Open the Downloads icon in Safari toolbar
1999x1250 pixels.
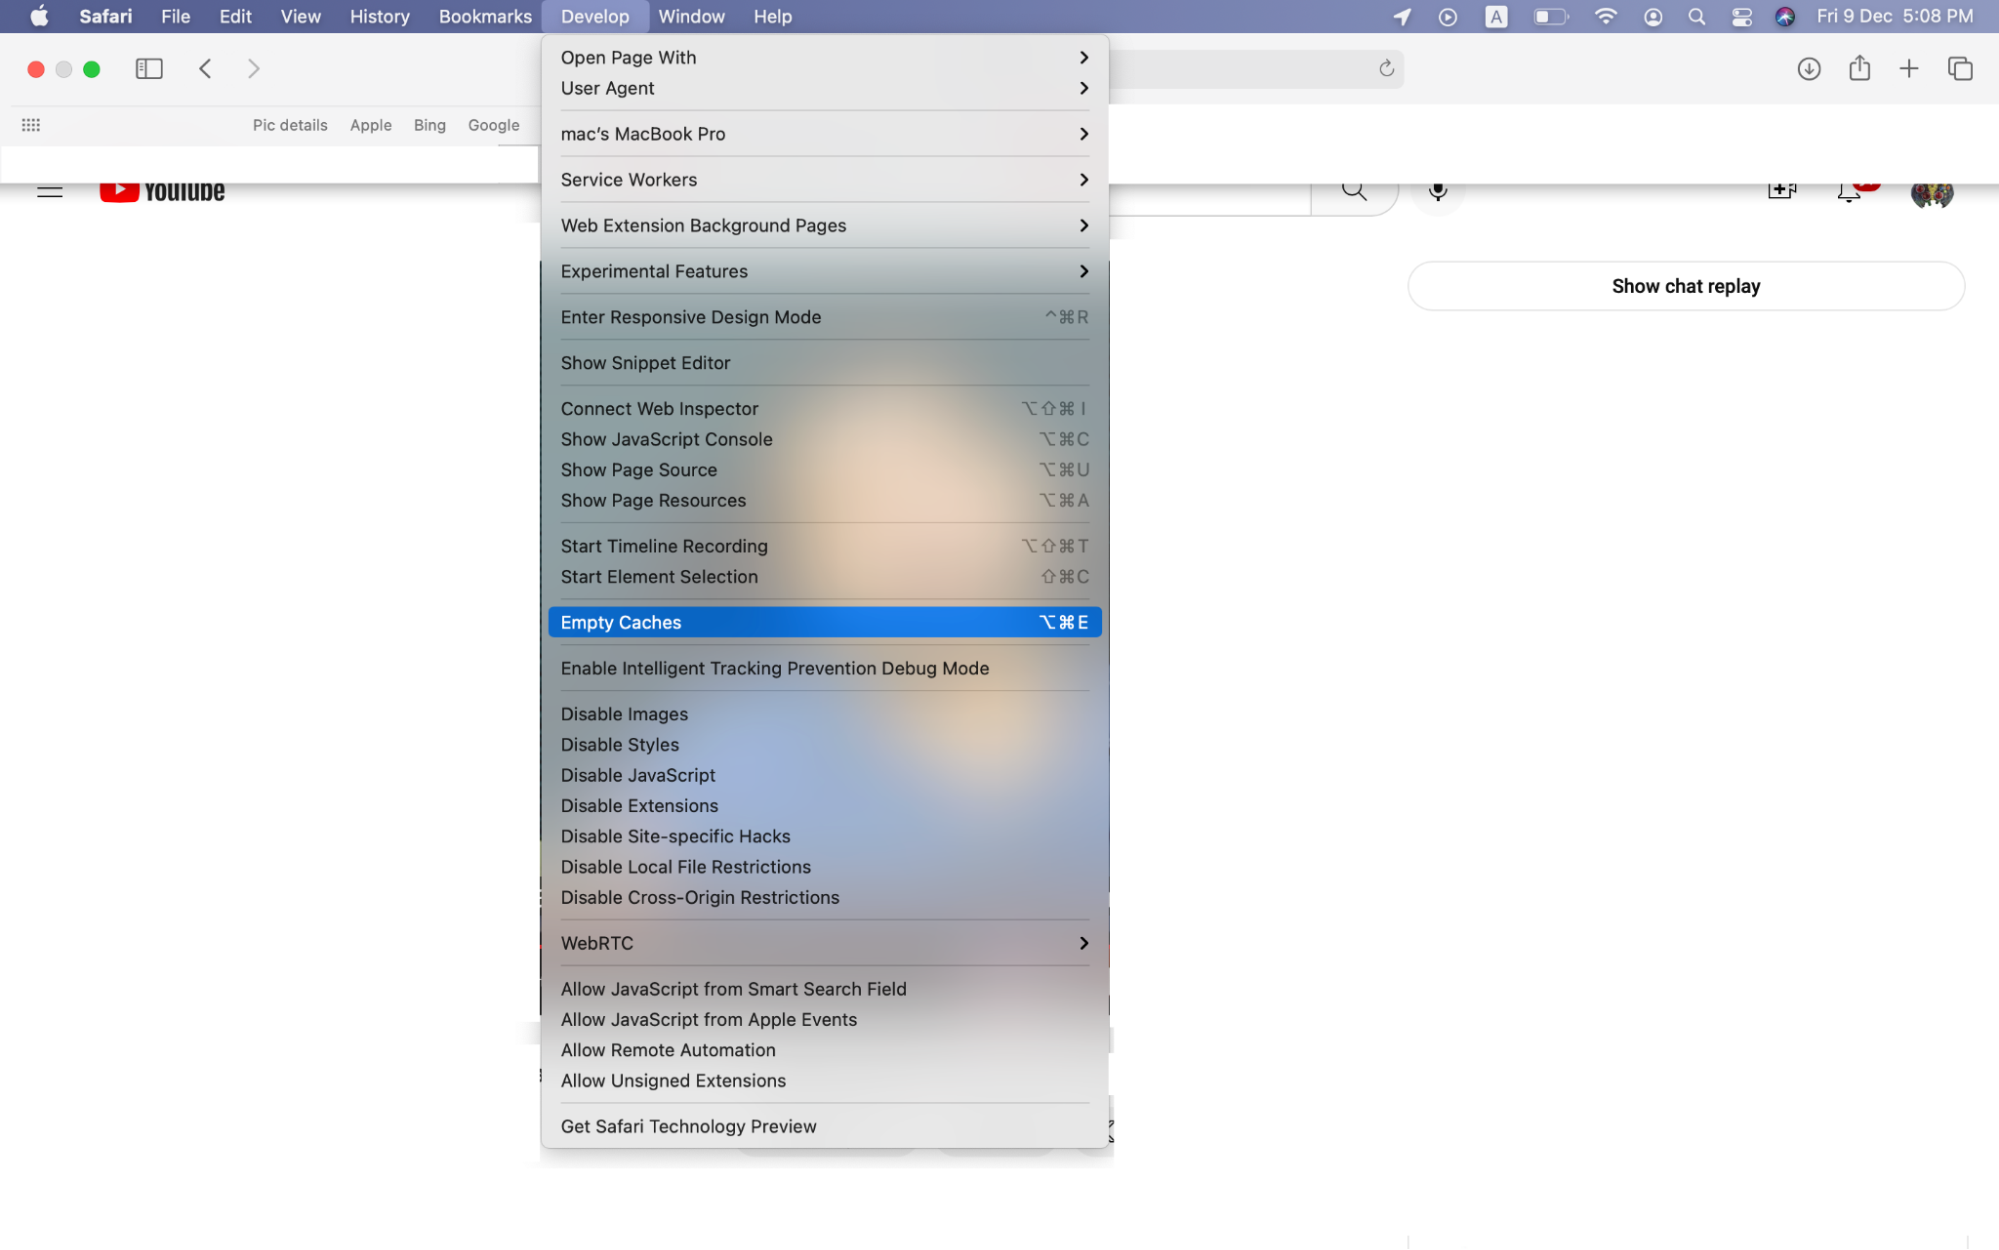pos(1808,68)
